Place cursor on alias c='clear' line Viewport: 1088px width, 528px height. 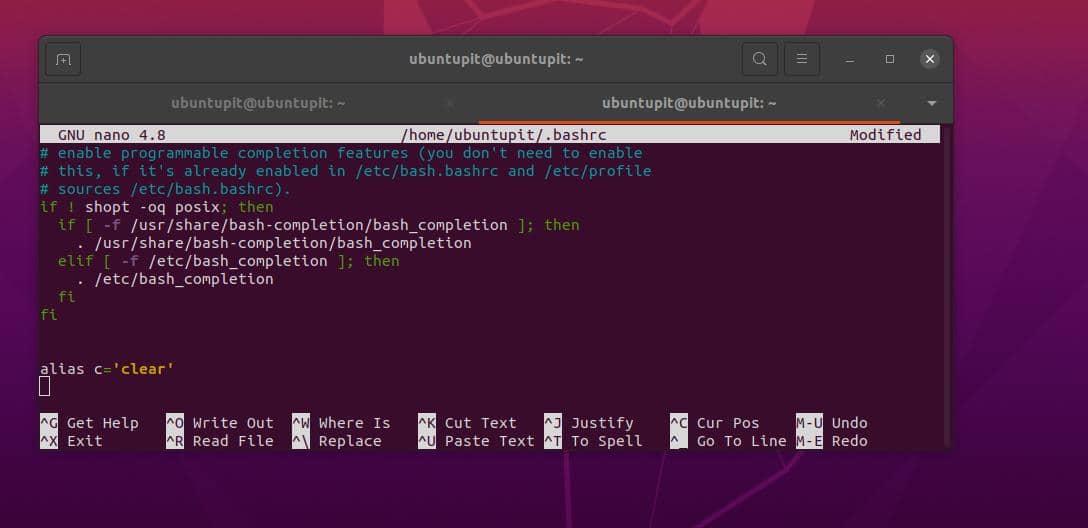click(107, 369)
